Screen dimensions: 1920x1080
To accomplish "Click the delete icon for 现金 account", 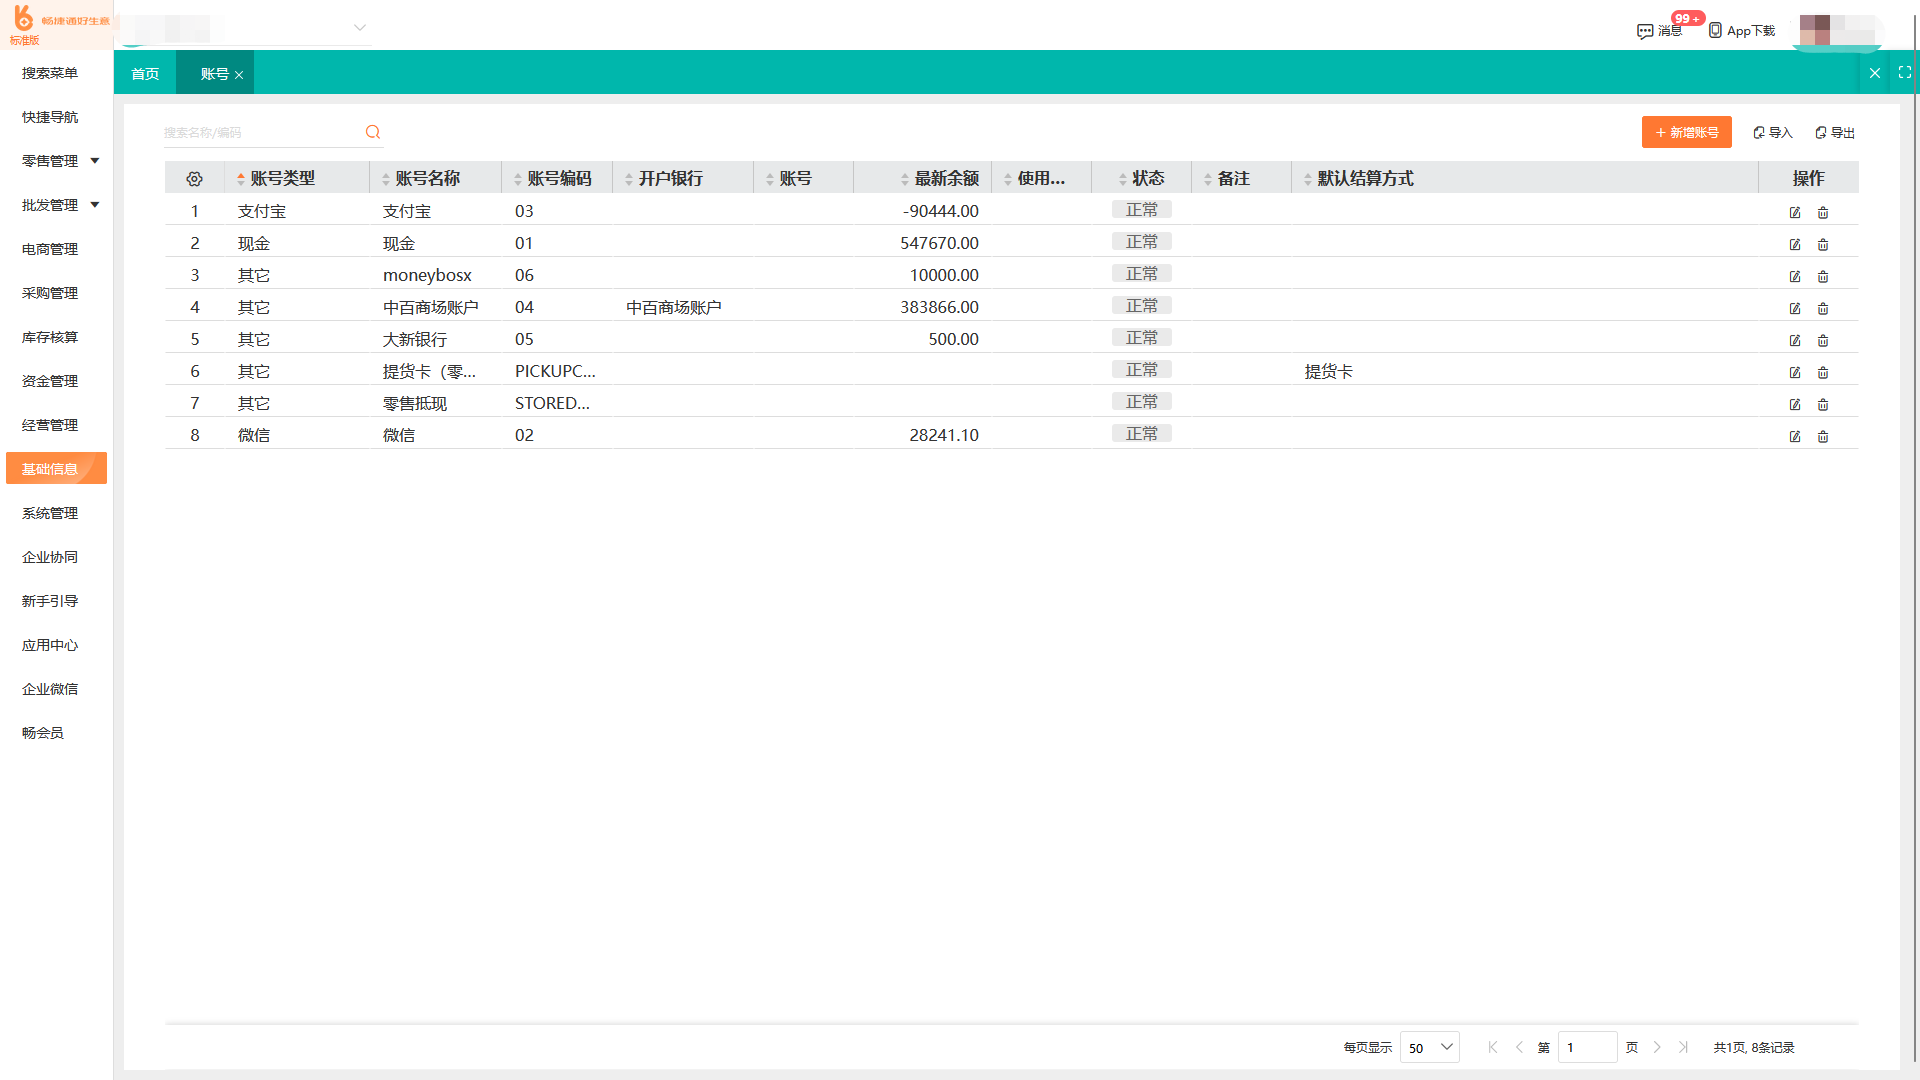I will (x=1824, y=243).
